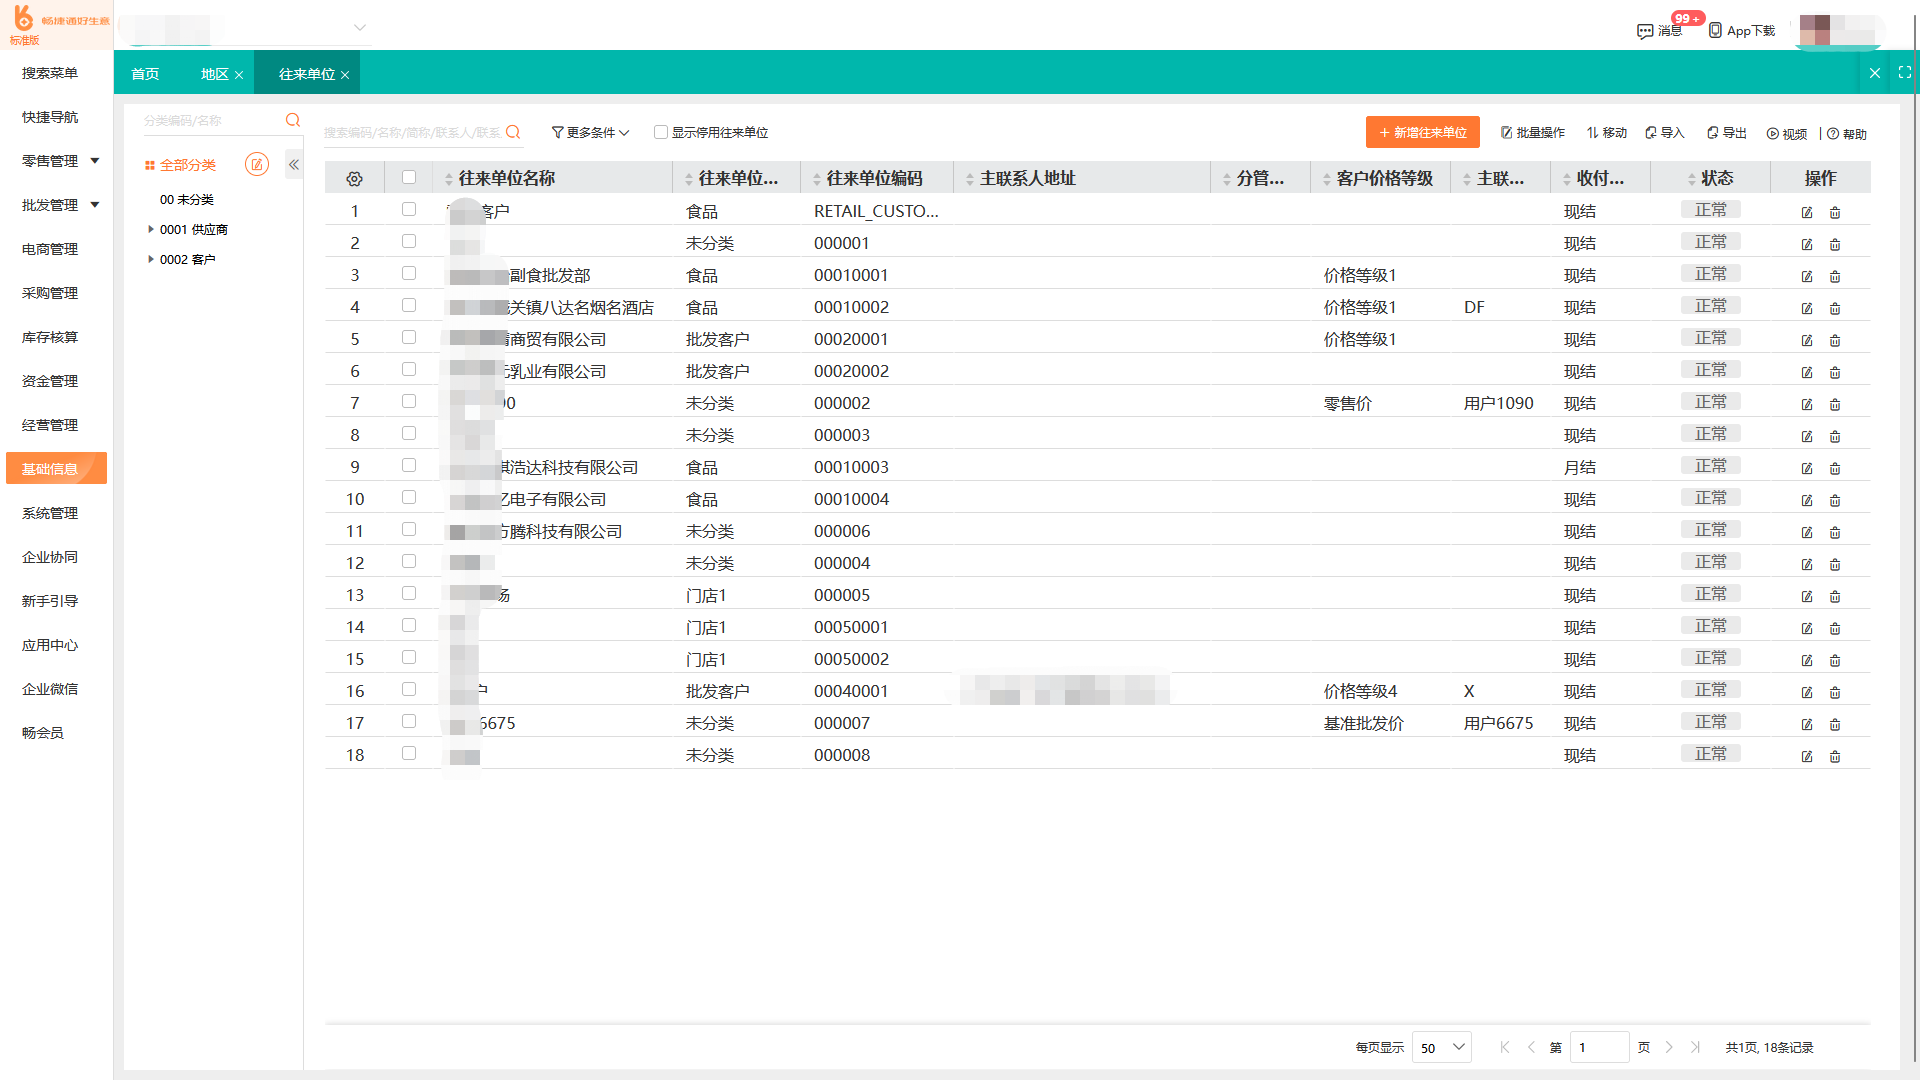Select row 1 checkbox
Screen dimensions: 1920x1080
point(410,208)
